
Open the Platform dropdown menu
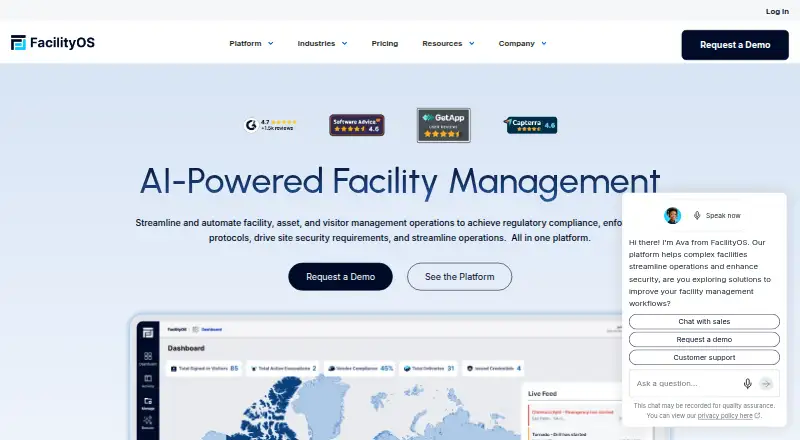tap(251, 43)
